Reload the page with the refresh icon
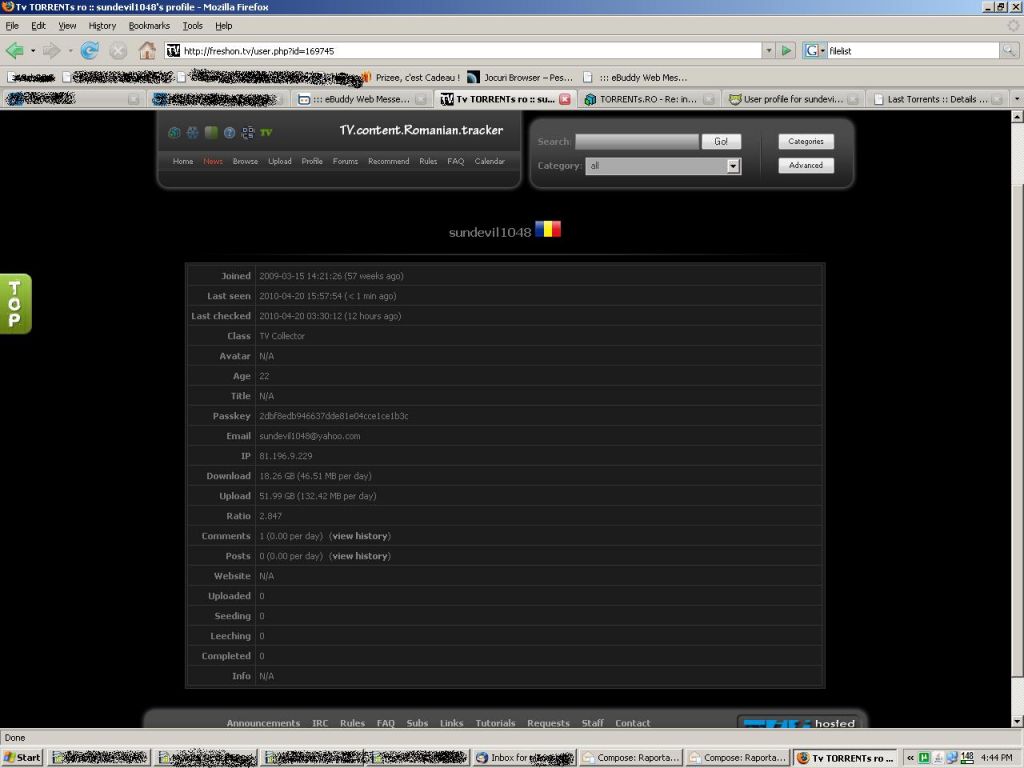Screen dimensions: 1024x768 [x=90, y=50]
